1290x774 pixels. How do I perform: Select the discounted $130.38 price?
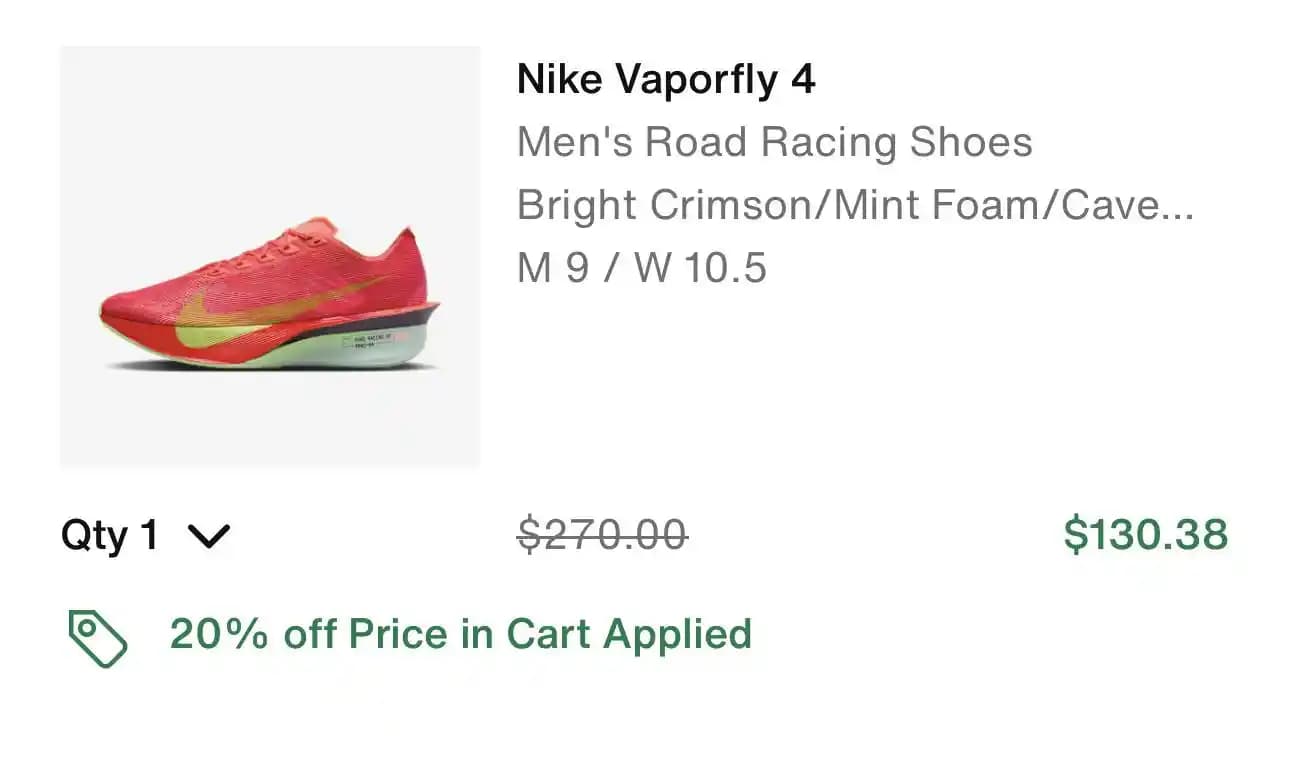[1146, 534]
